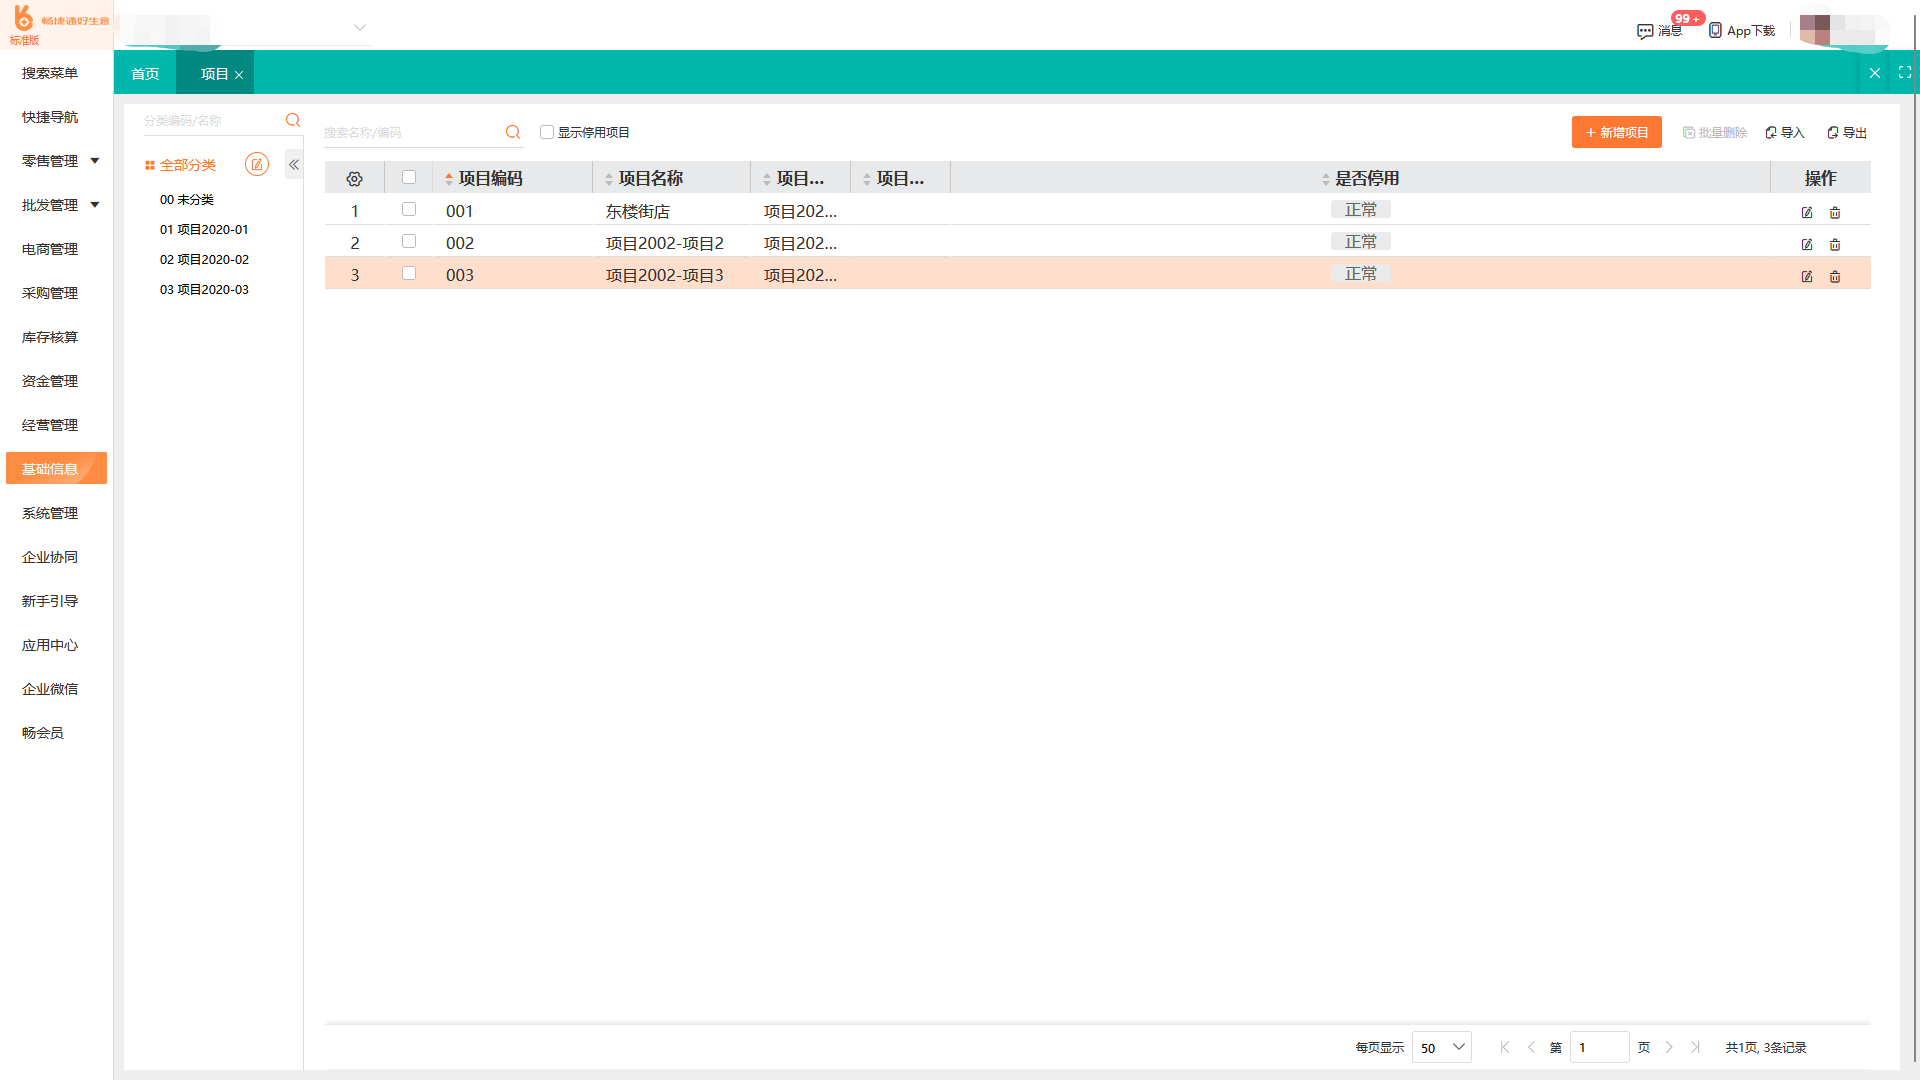Click the 新增项目 button
The image size is (1920, 1080).
click(1615, 132)
